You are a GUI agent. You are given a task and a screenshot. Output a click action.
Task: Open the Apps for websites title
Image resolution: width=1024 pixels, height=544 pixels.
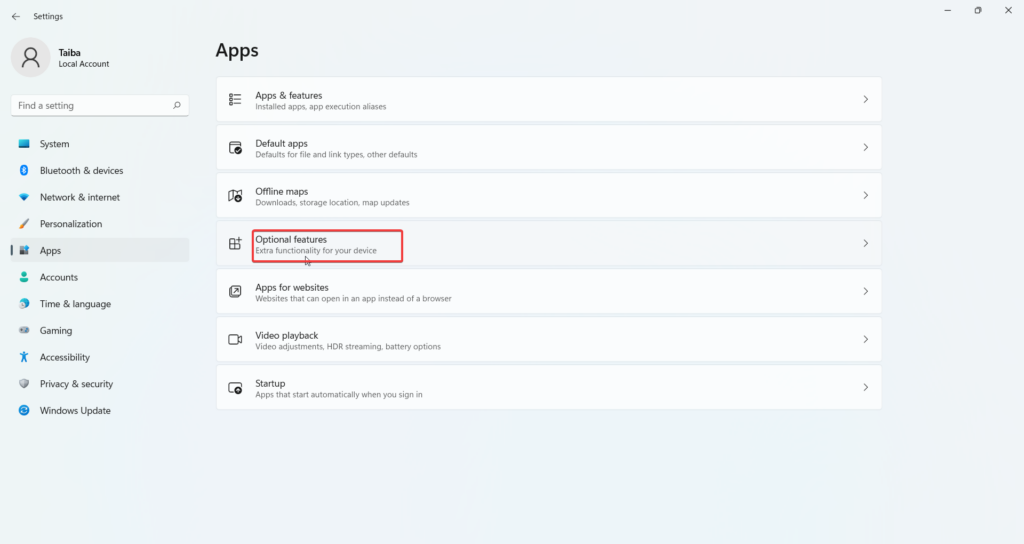292,287
